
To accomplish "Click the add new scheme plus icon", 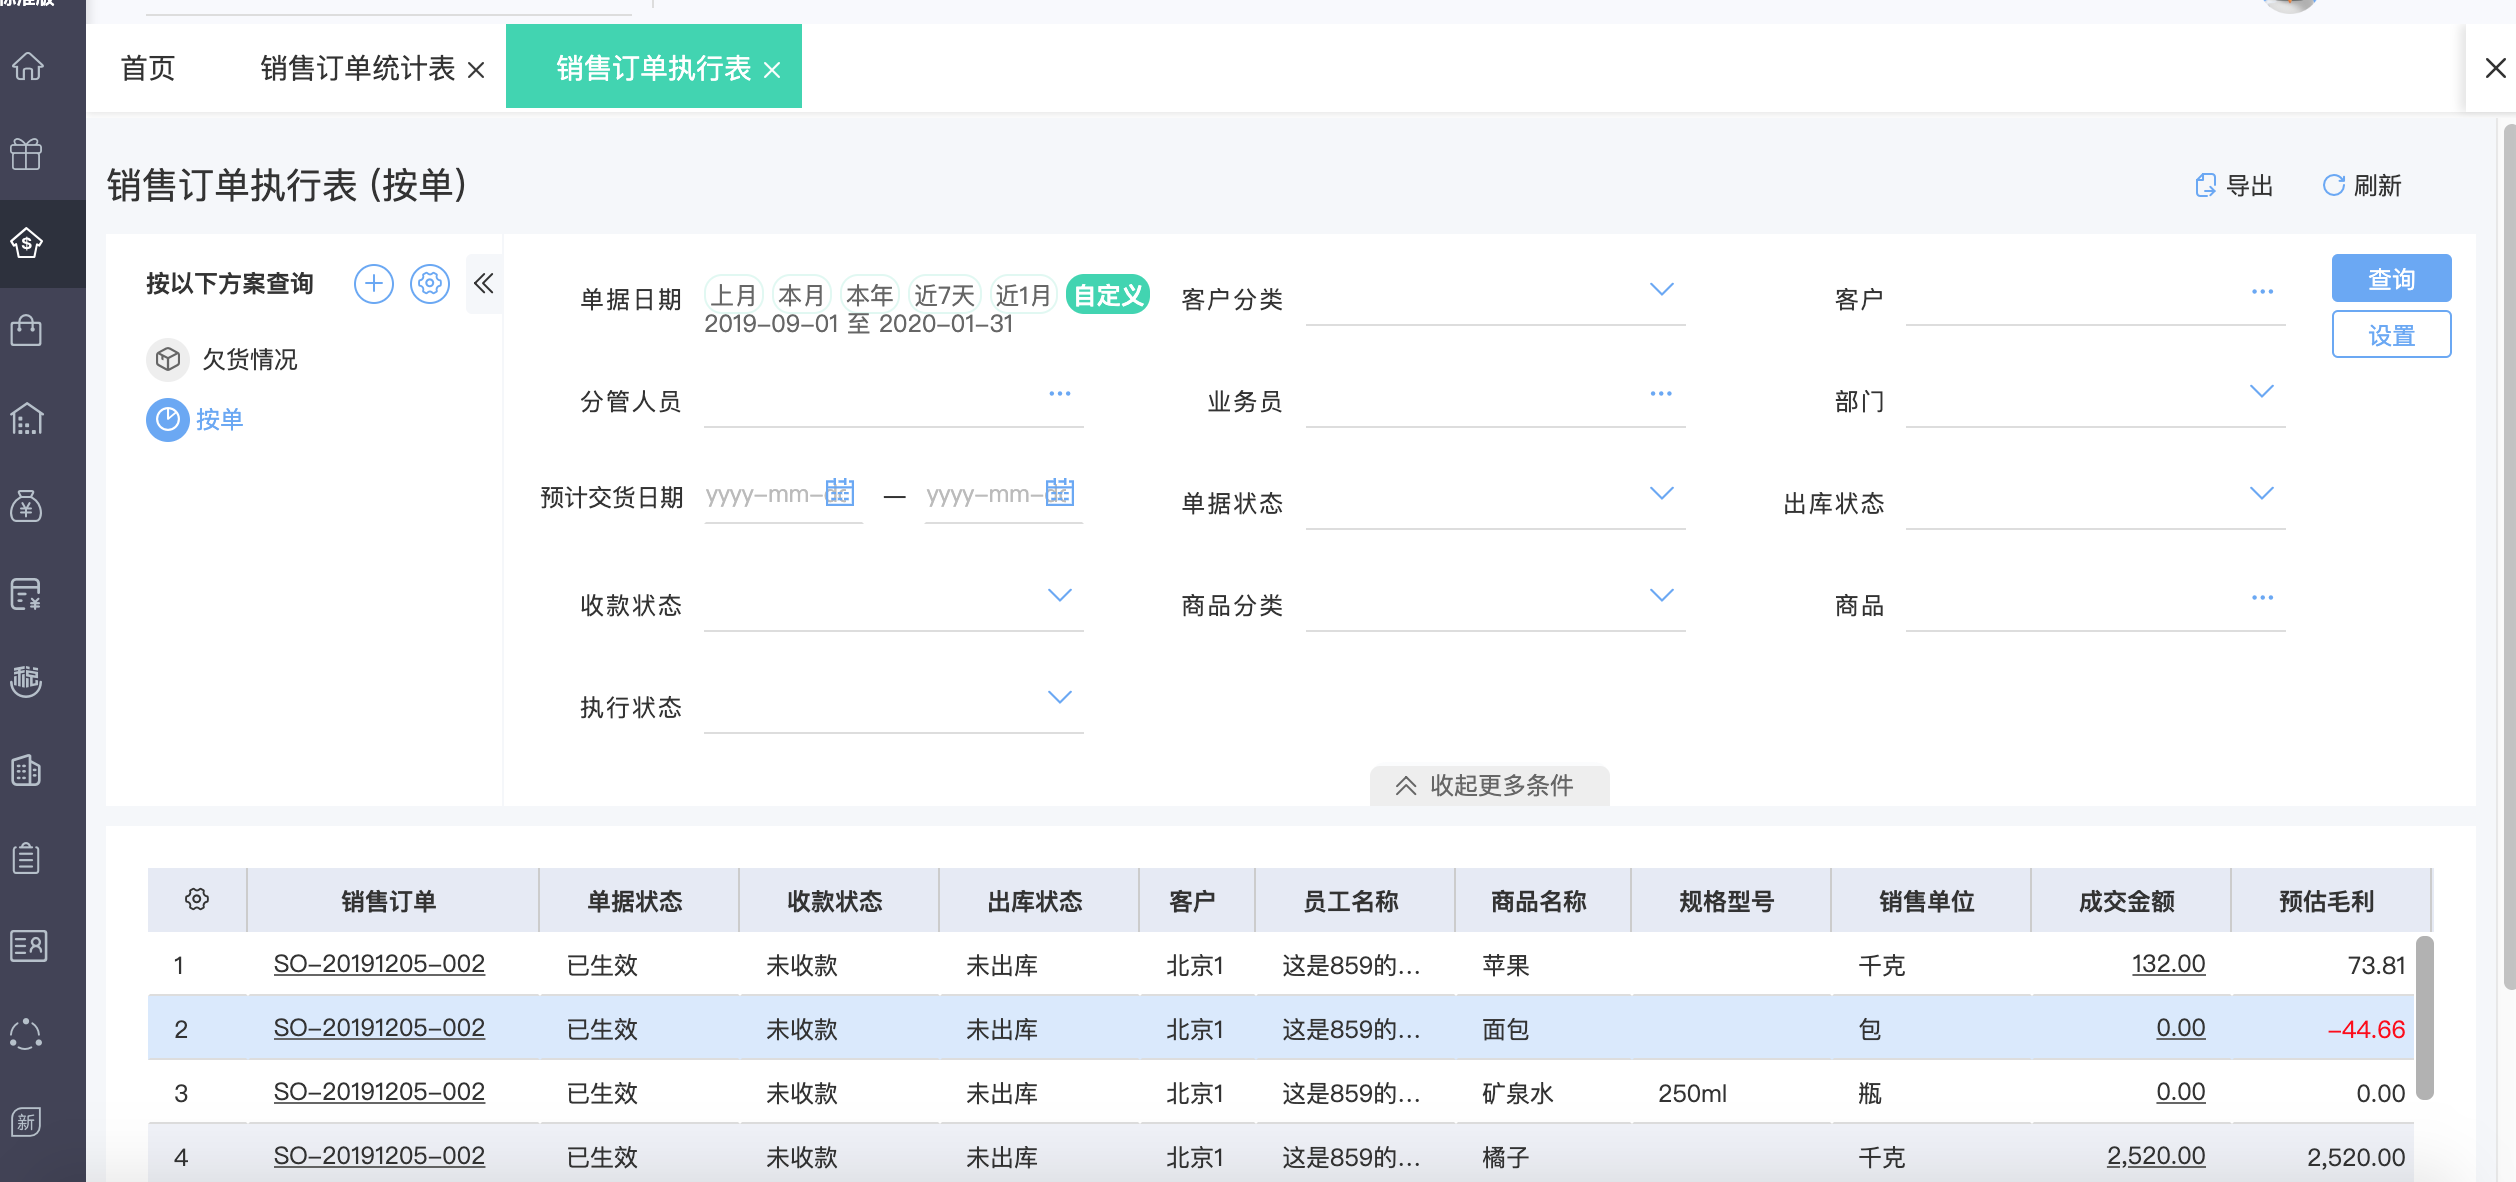I will tap(372, 284).
